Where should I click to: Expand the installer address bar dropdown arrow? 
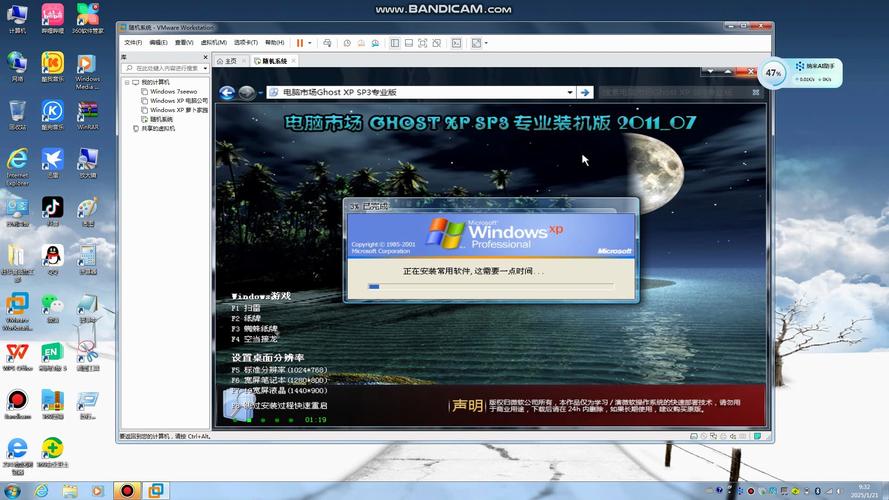(571, 92)
